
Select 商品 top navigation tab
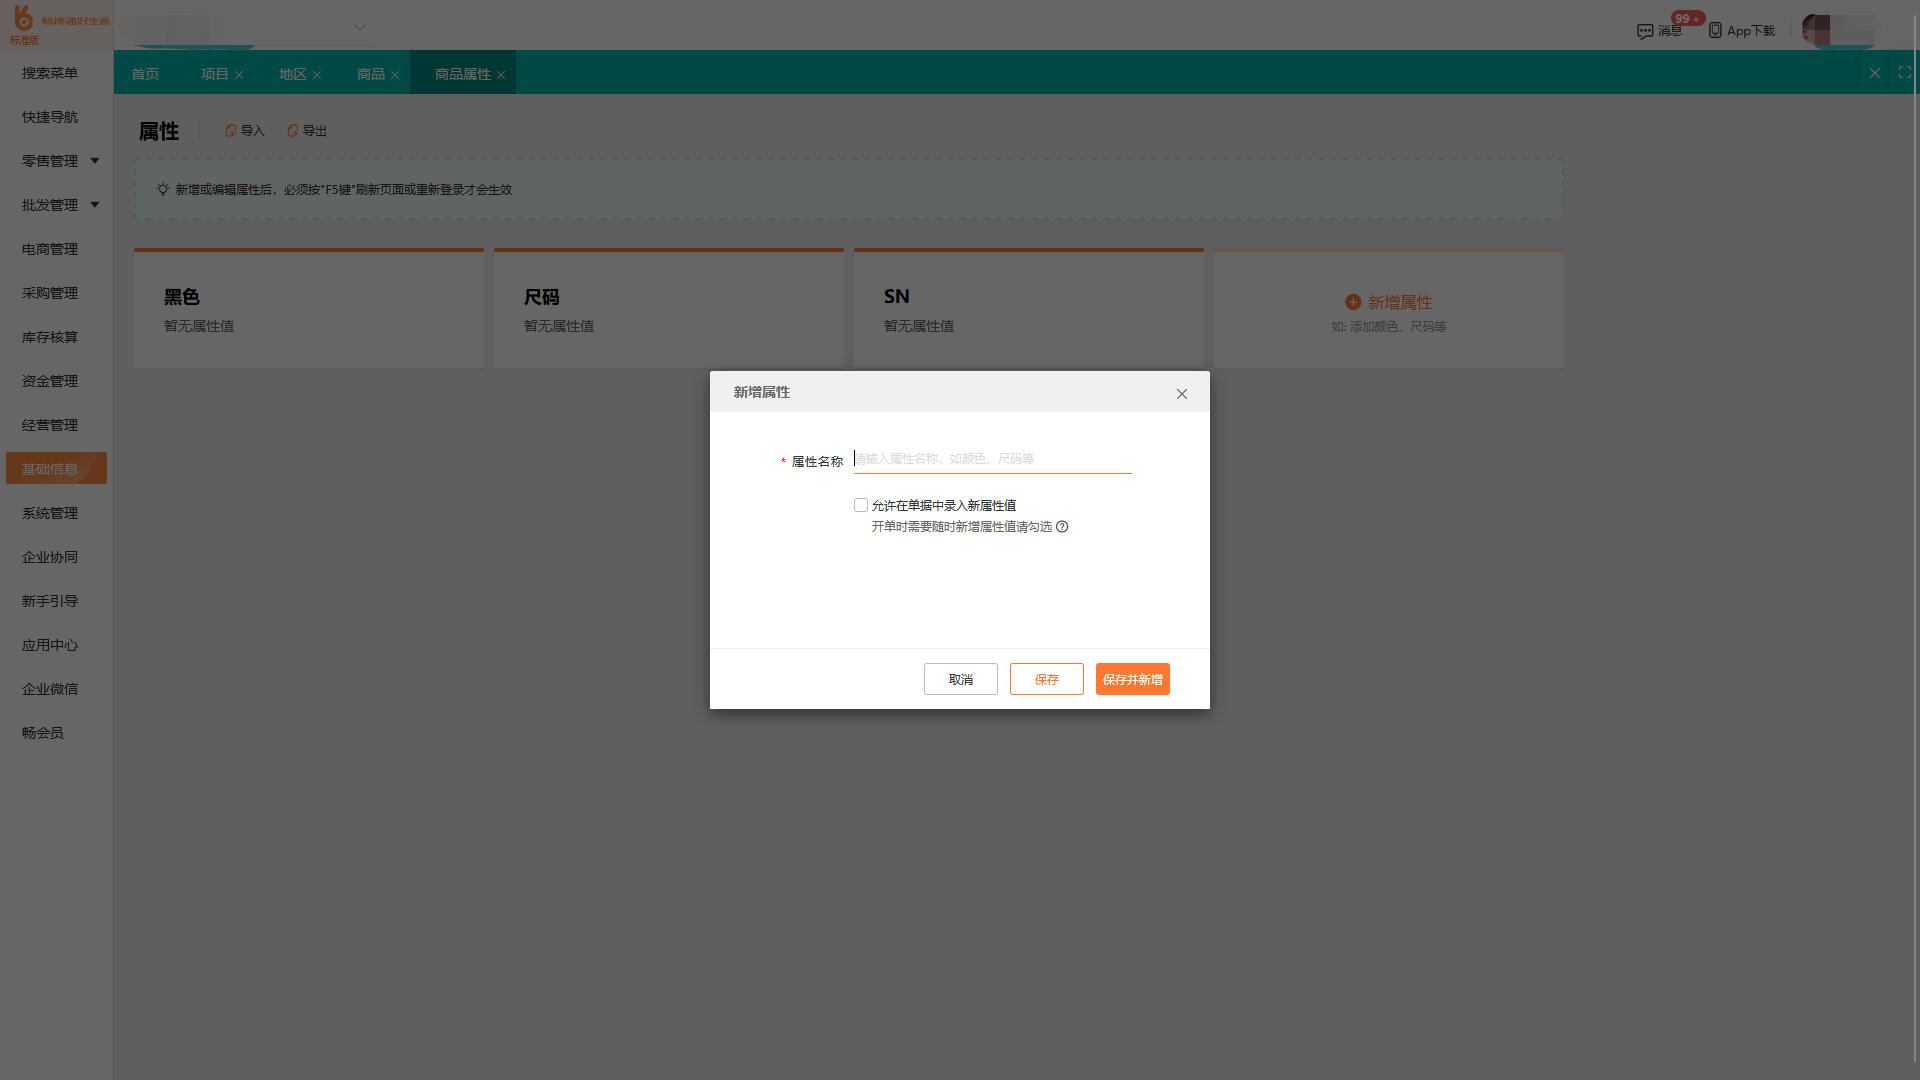click(x=372, y=74)
